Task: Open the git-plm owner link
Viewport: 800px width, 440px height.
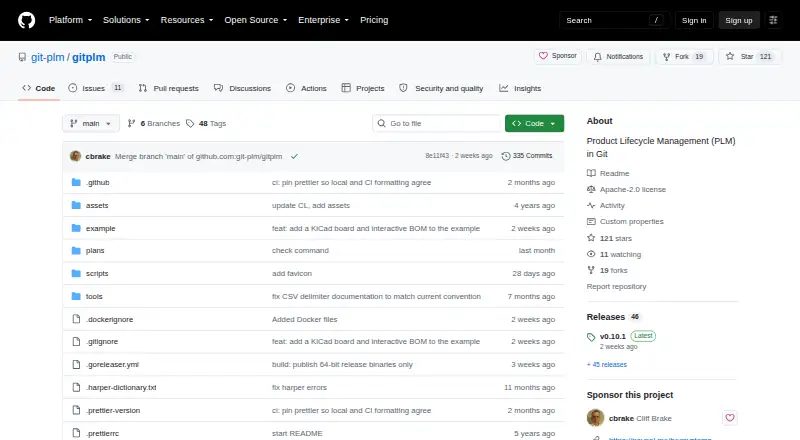Action: (47, 57)
